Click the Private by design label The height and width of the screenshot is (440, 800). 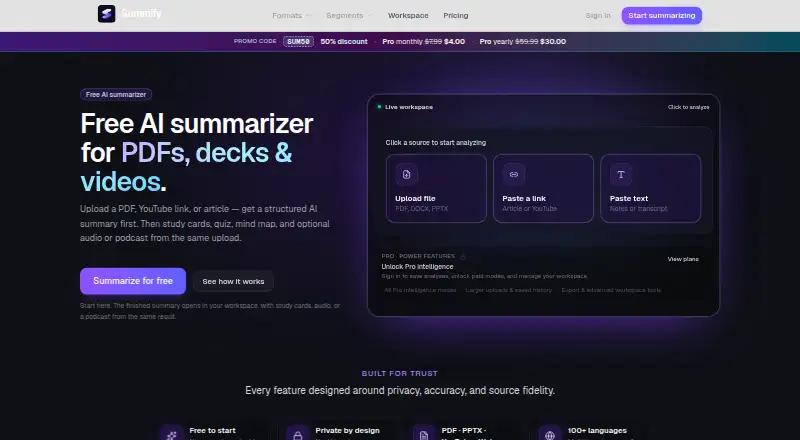tap(347, 431)
